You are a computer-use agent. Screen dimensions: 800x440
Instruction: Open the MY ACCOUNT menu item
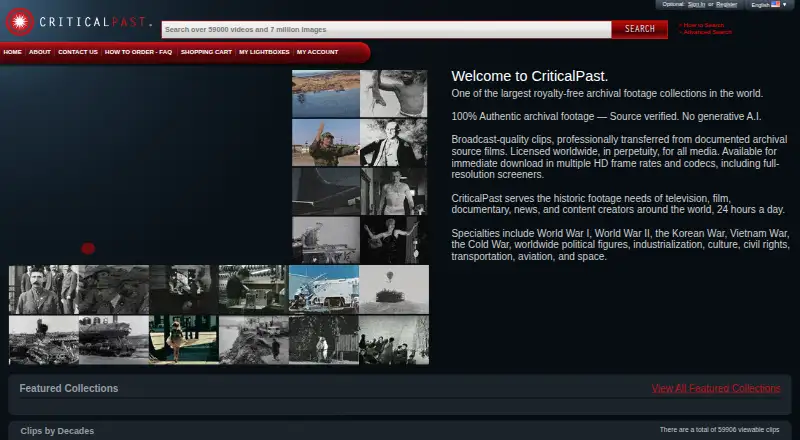click(x=317, y=52)
